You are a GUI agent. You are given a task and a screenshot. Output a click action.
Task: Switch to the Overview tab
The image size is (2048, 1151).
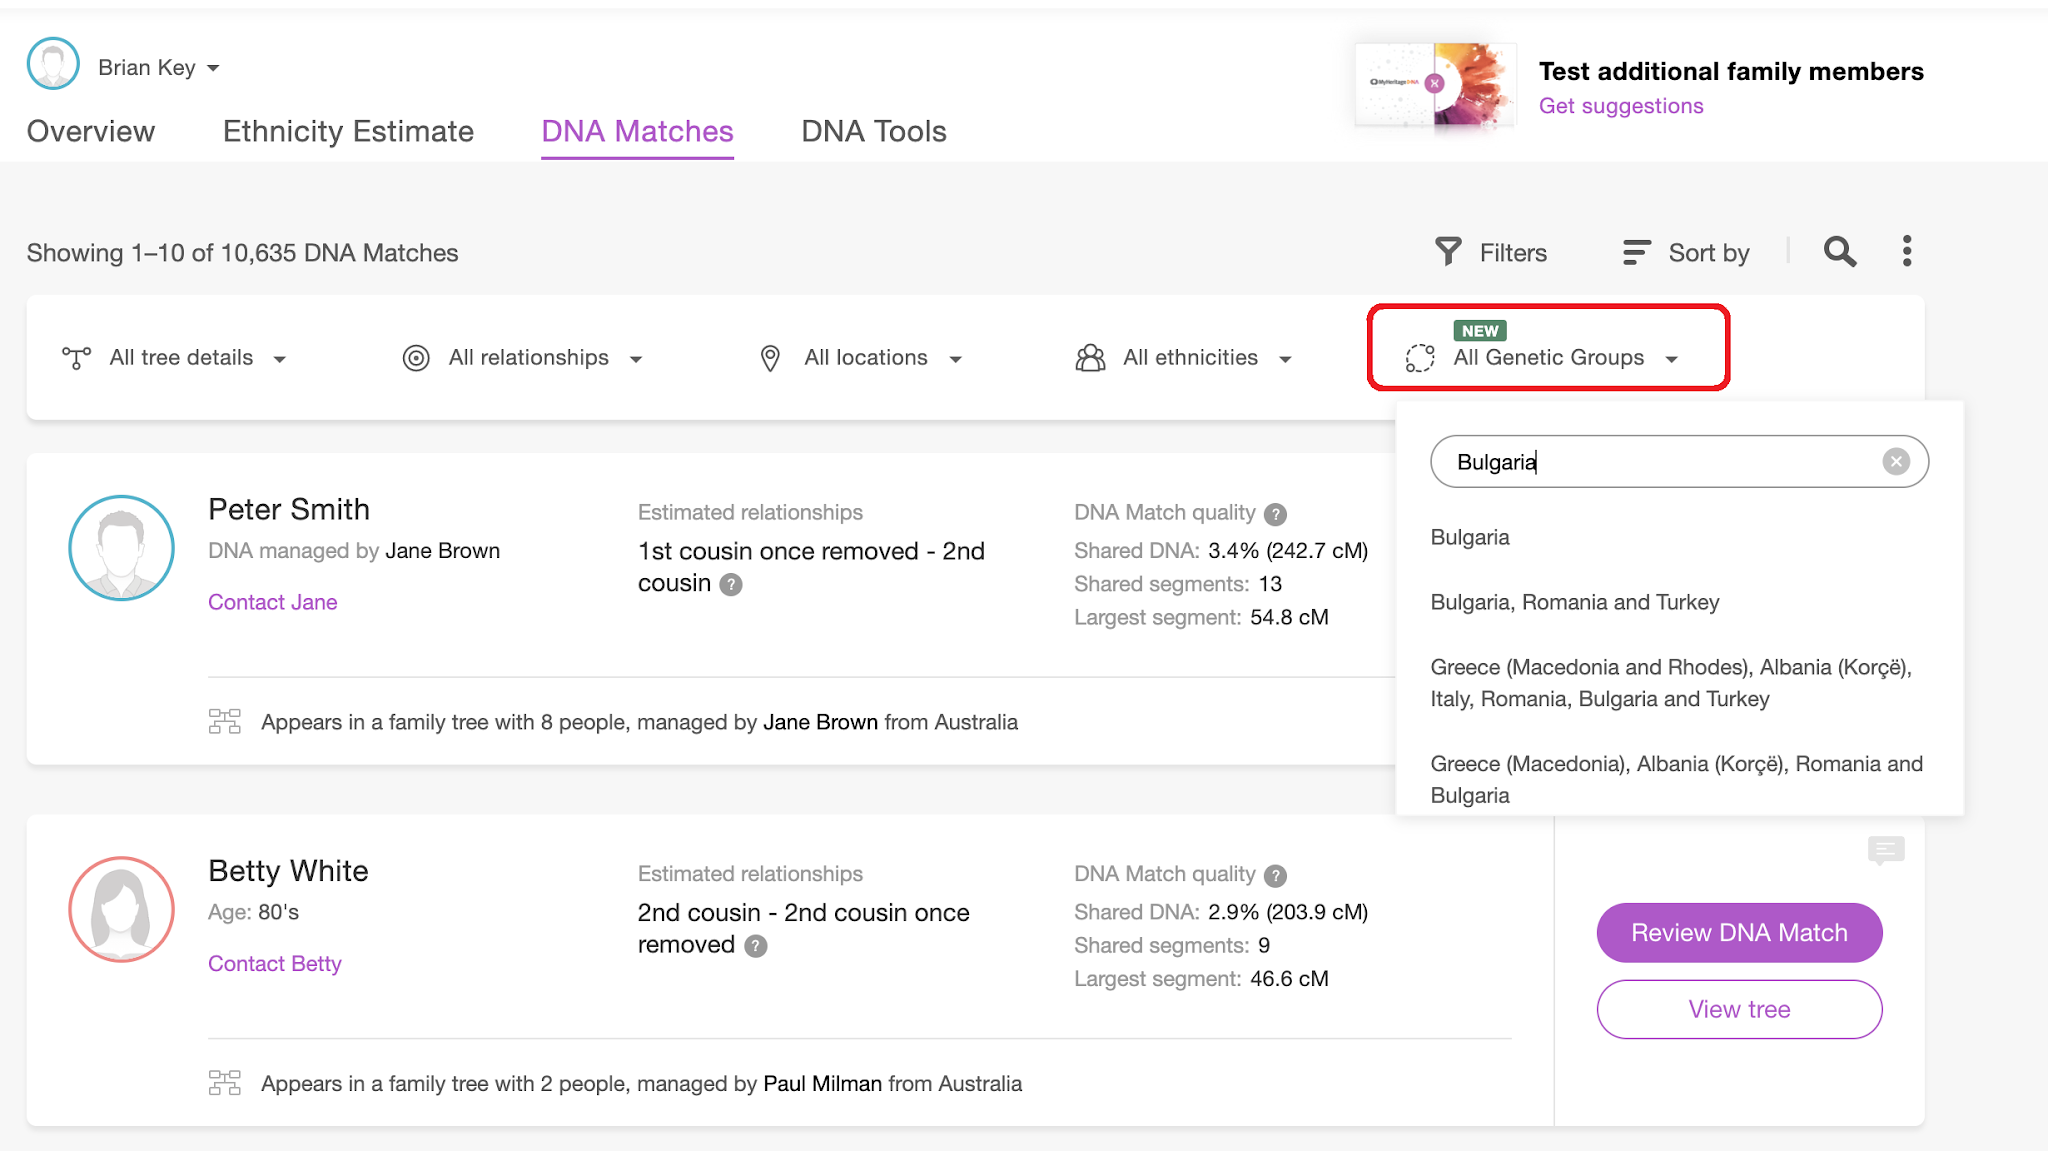point(90,129)
